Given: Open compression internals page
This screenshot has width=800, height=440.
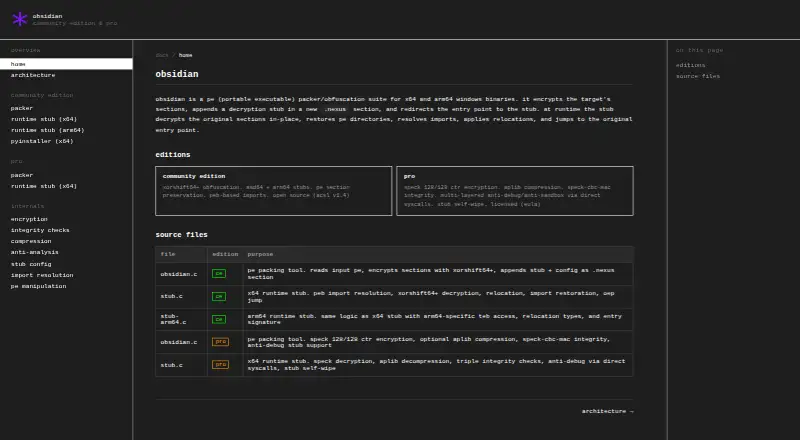Looking at the screenshot, I should click(31, 241).
